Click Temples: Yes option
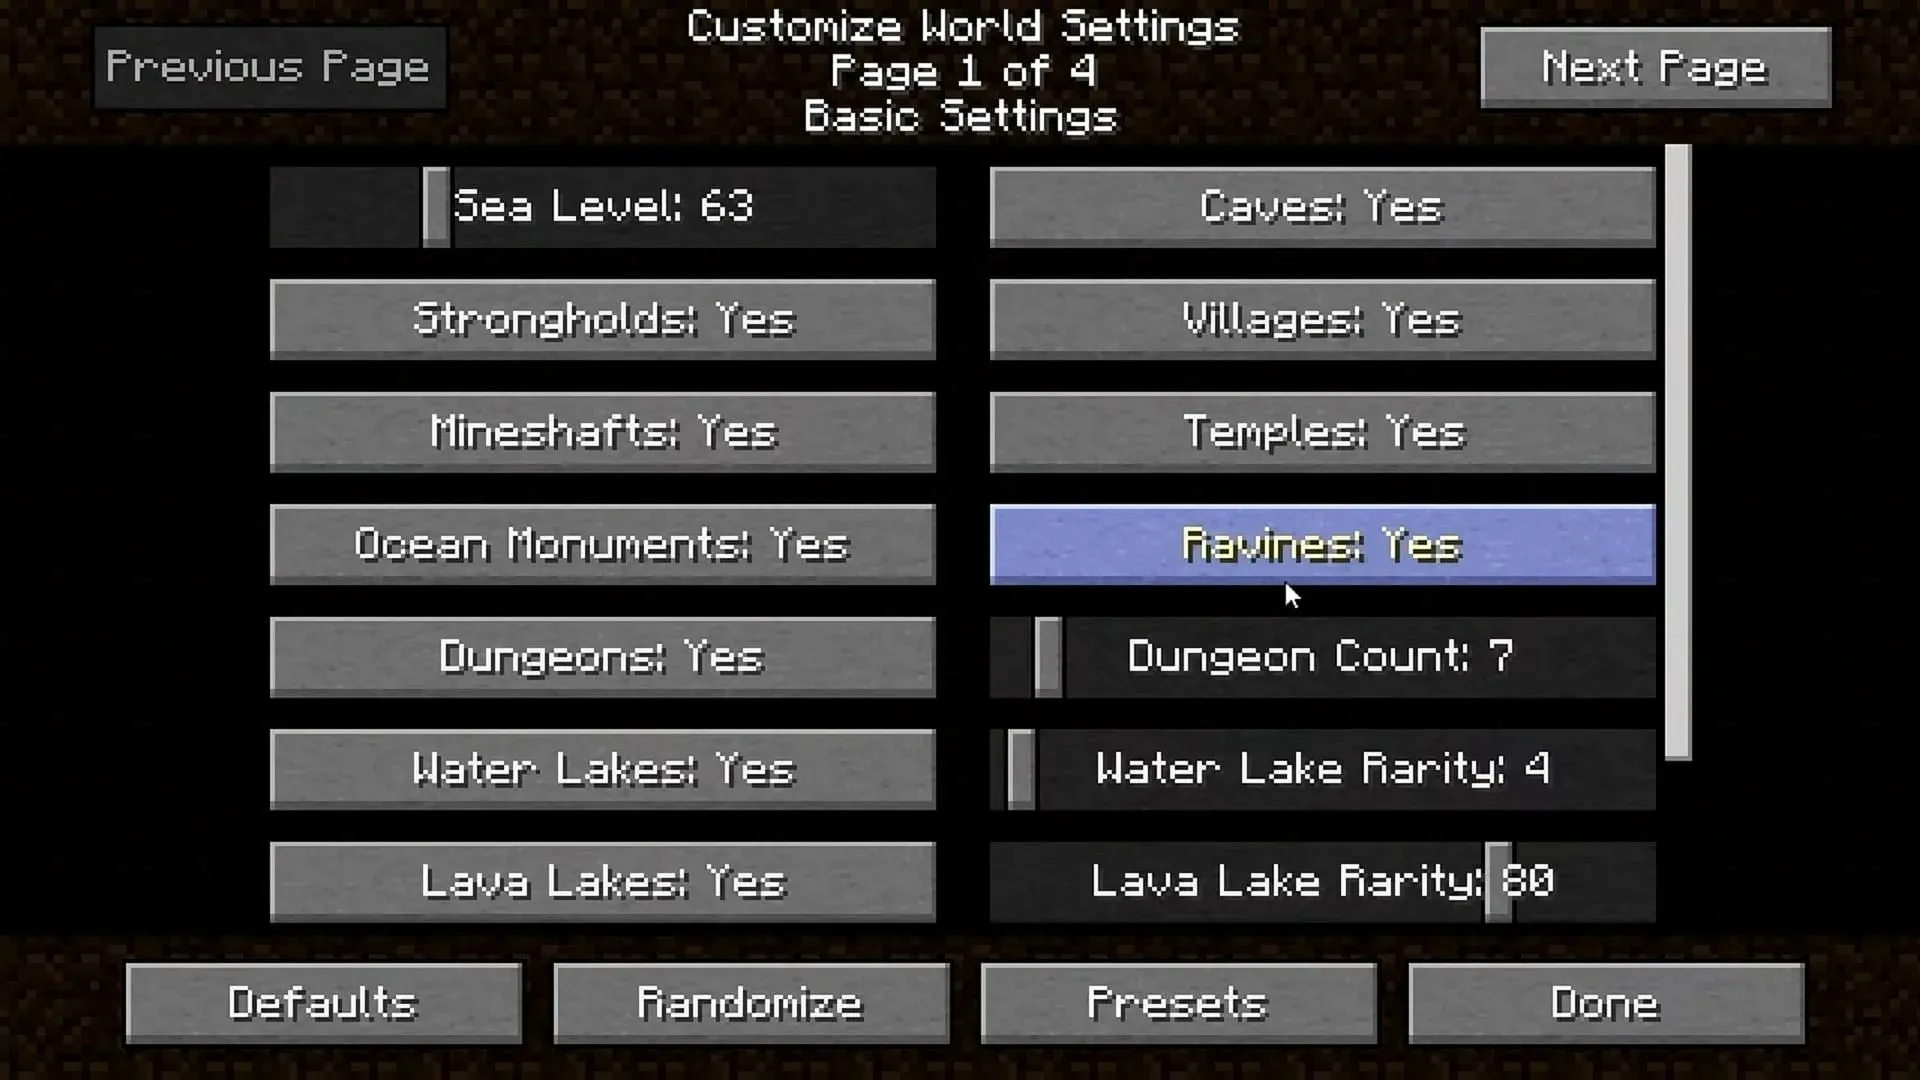The image size is (1920, 1080). click(x=1321, y=433)
